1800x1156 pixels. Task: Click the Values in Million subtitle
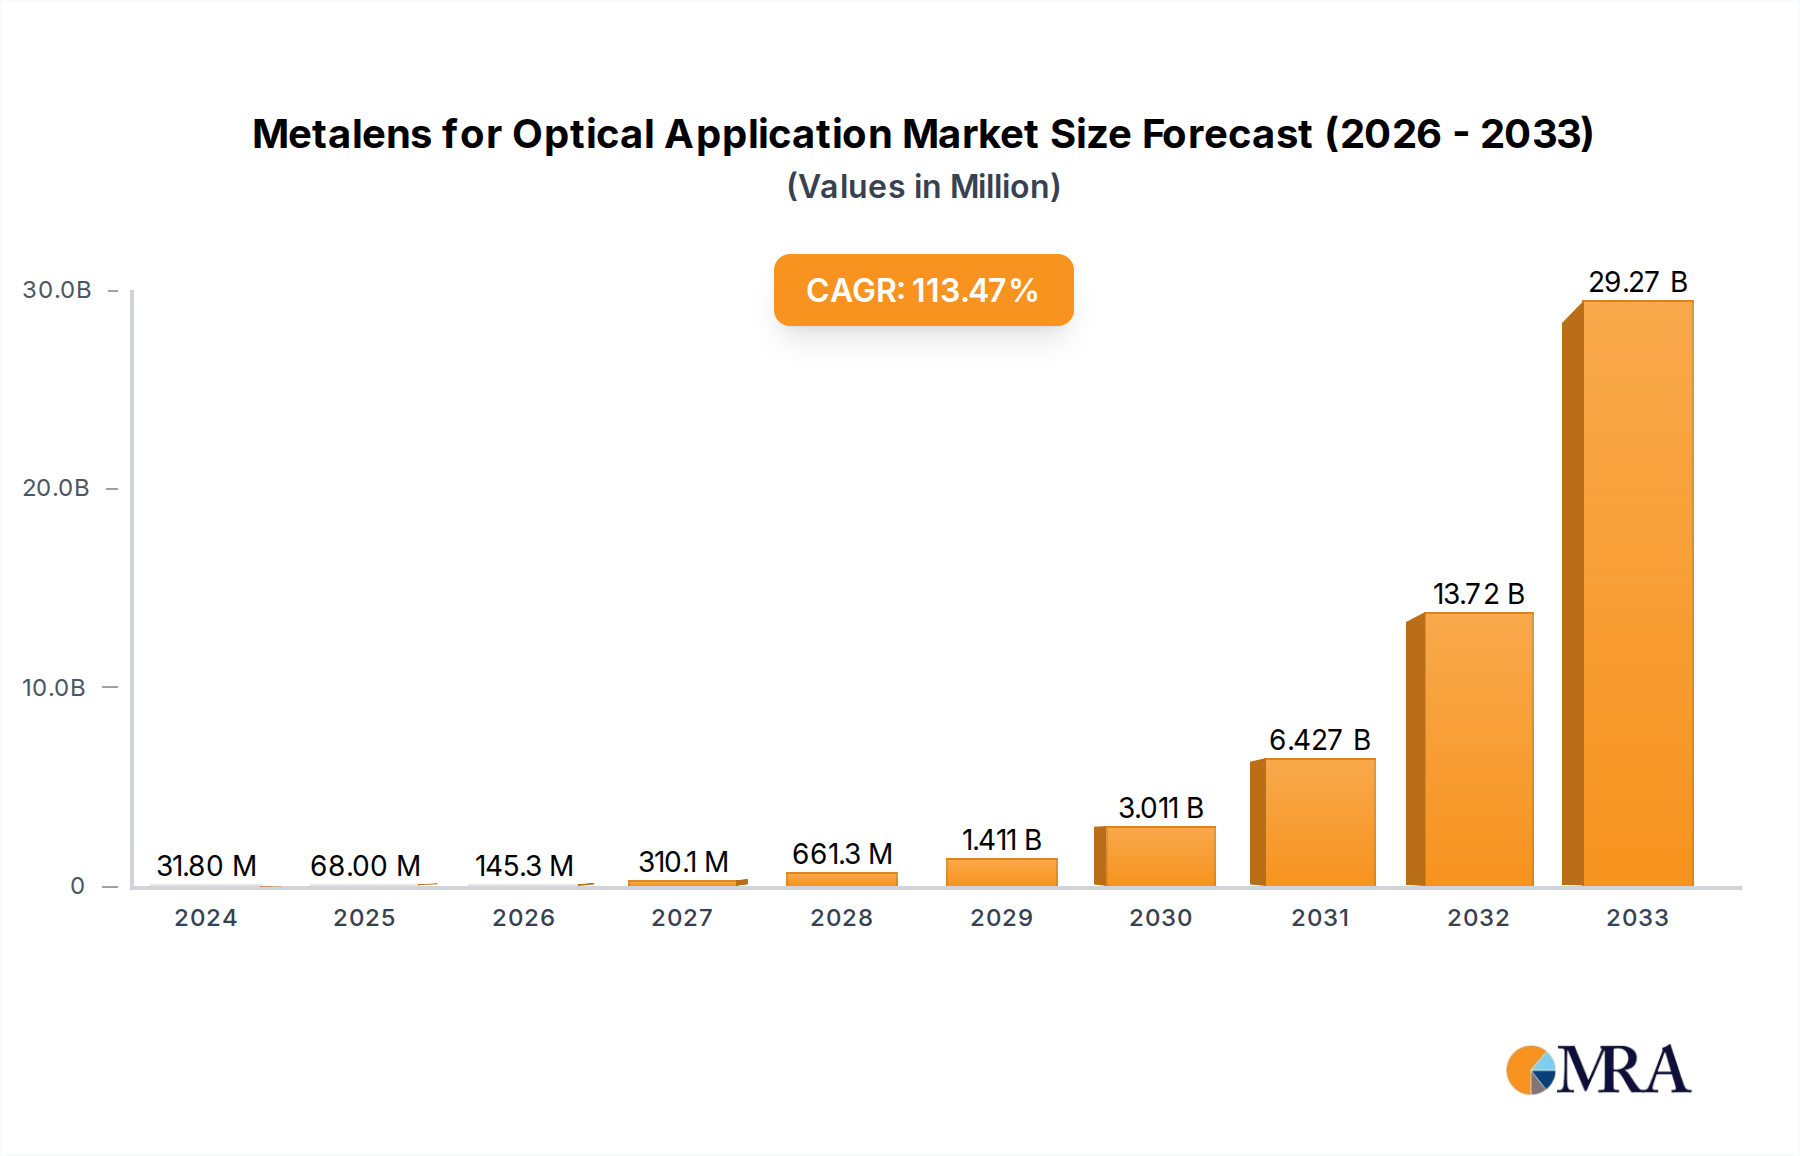tap(922, 186)
